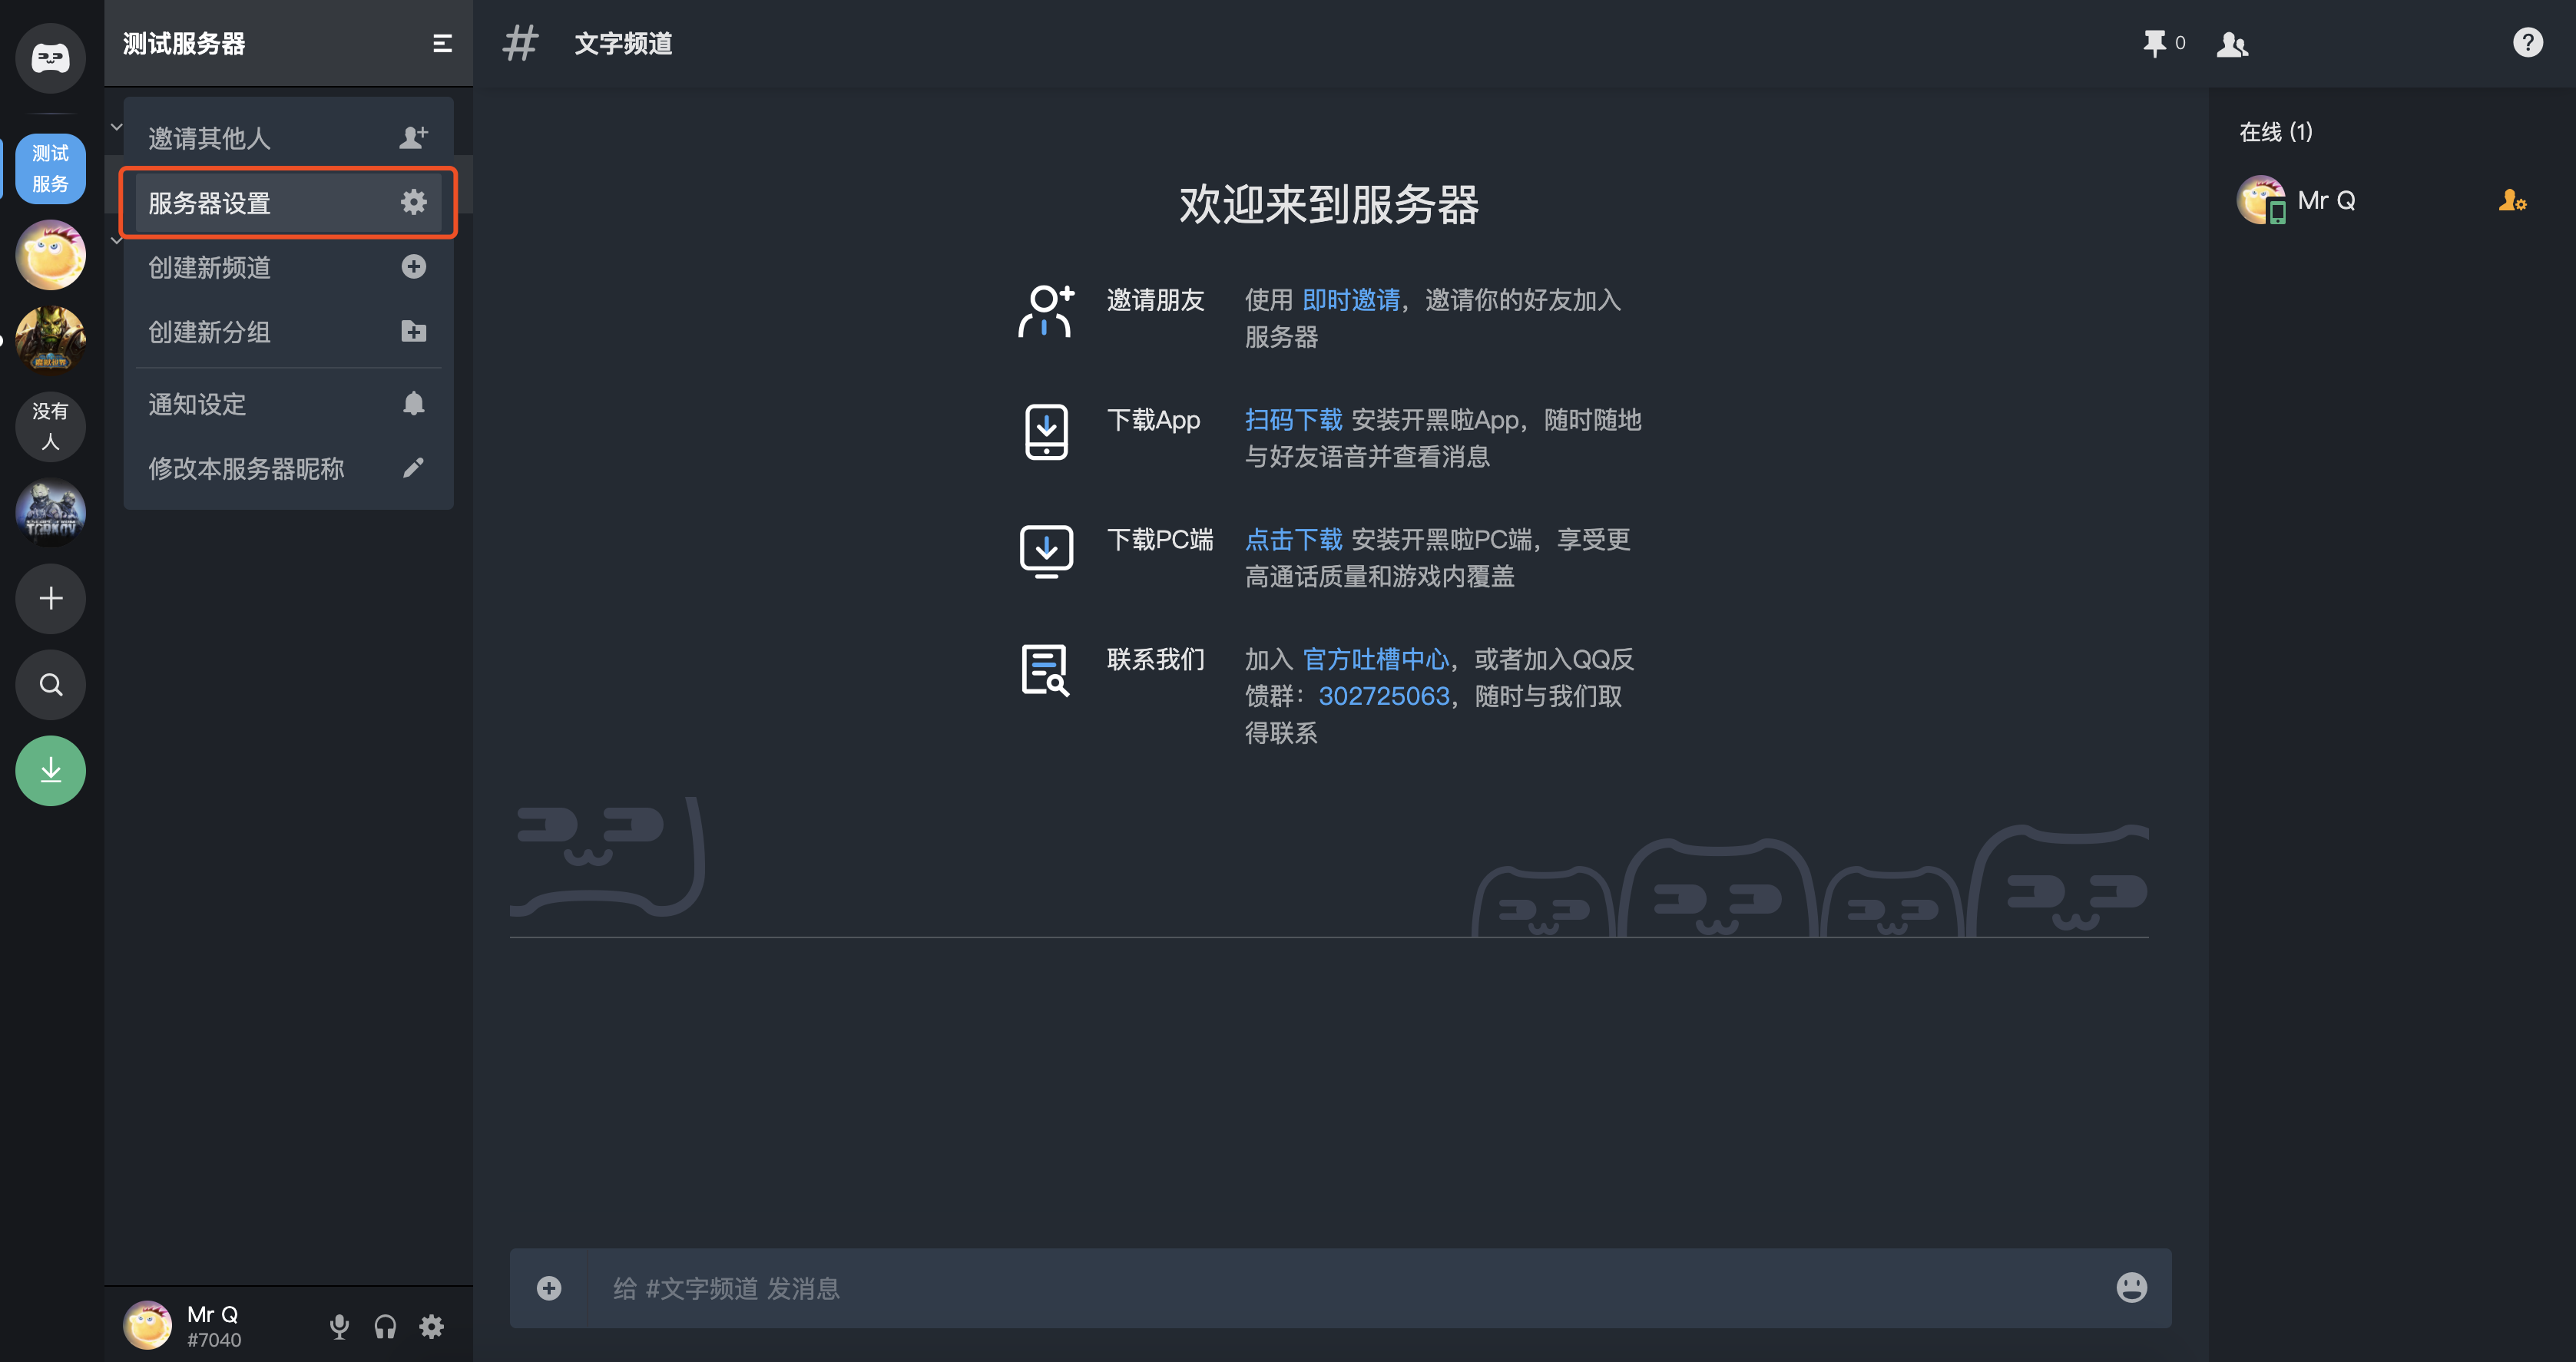Click the green download icon in sidebar
The width and height of the screenshot is (2576, 1362).
point(50,770)
